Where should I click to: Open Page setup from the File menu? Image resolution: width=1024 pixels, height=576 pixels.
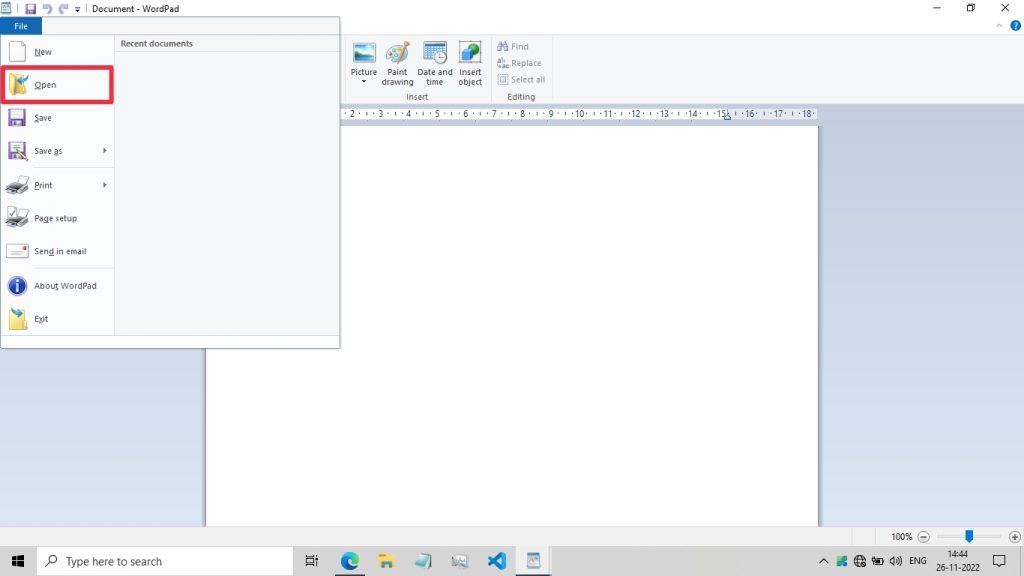click(57, 218)
